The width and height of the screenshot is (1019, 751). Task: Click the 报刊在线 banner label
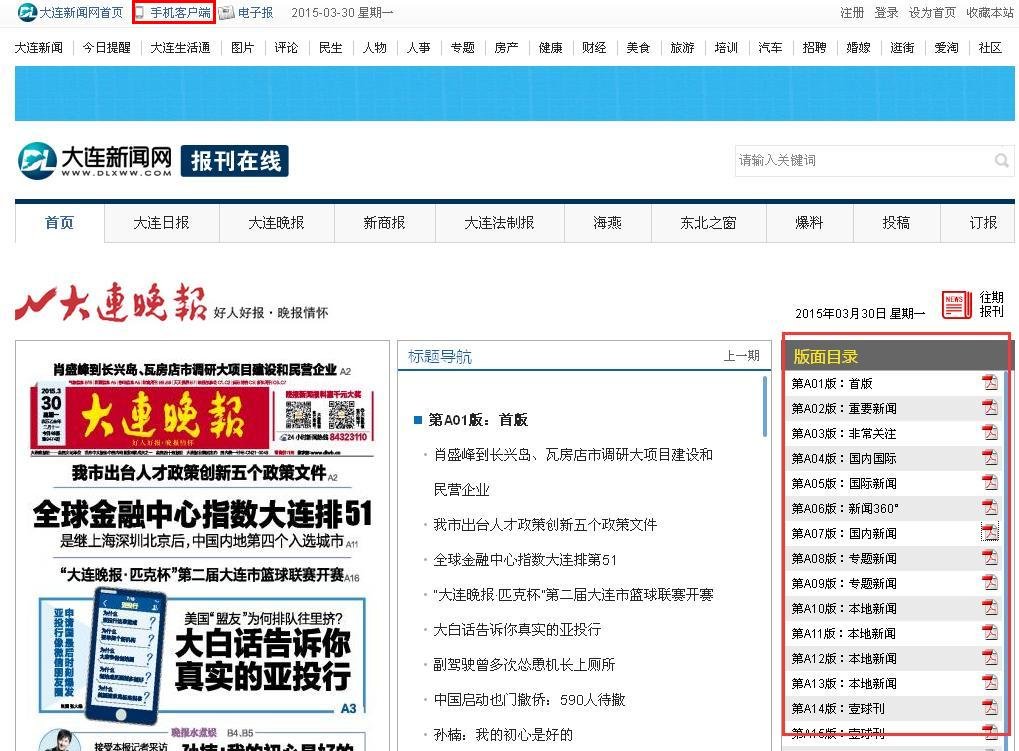click(x=234, y=161)
